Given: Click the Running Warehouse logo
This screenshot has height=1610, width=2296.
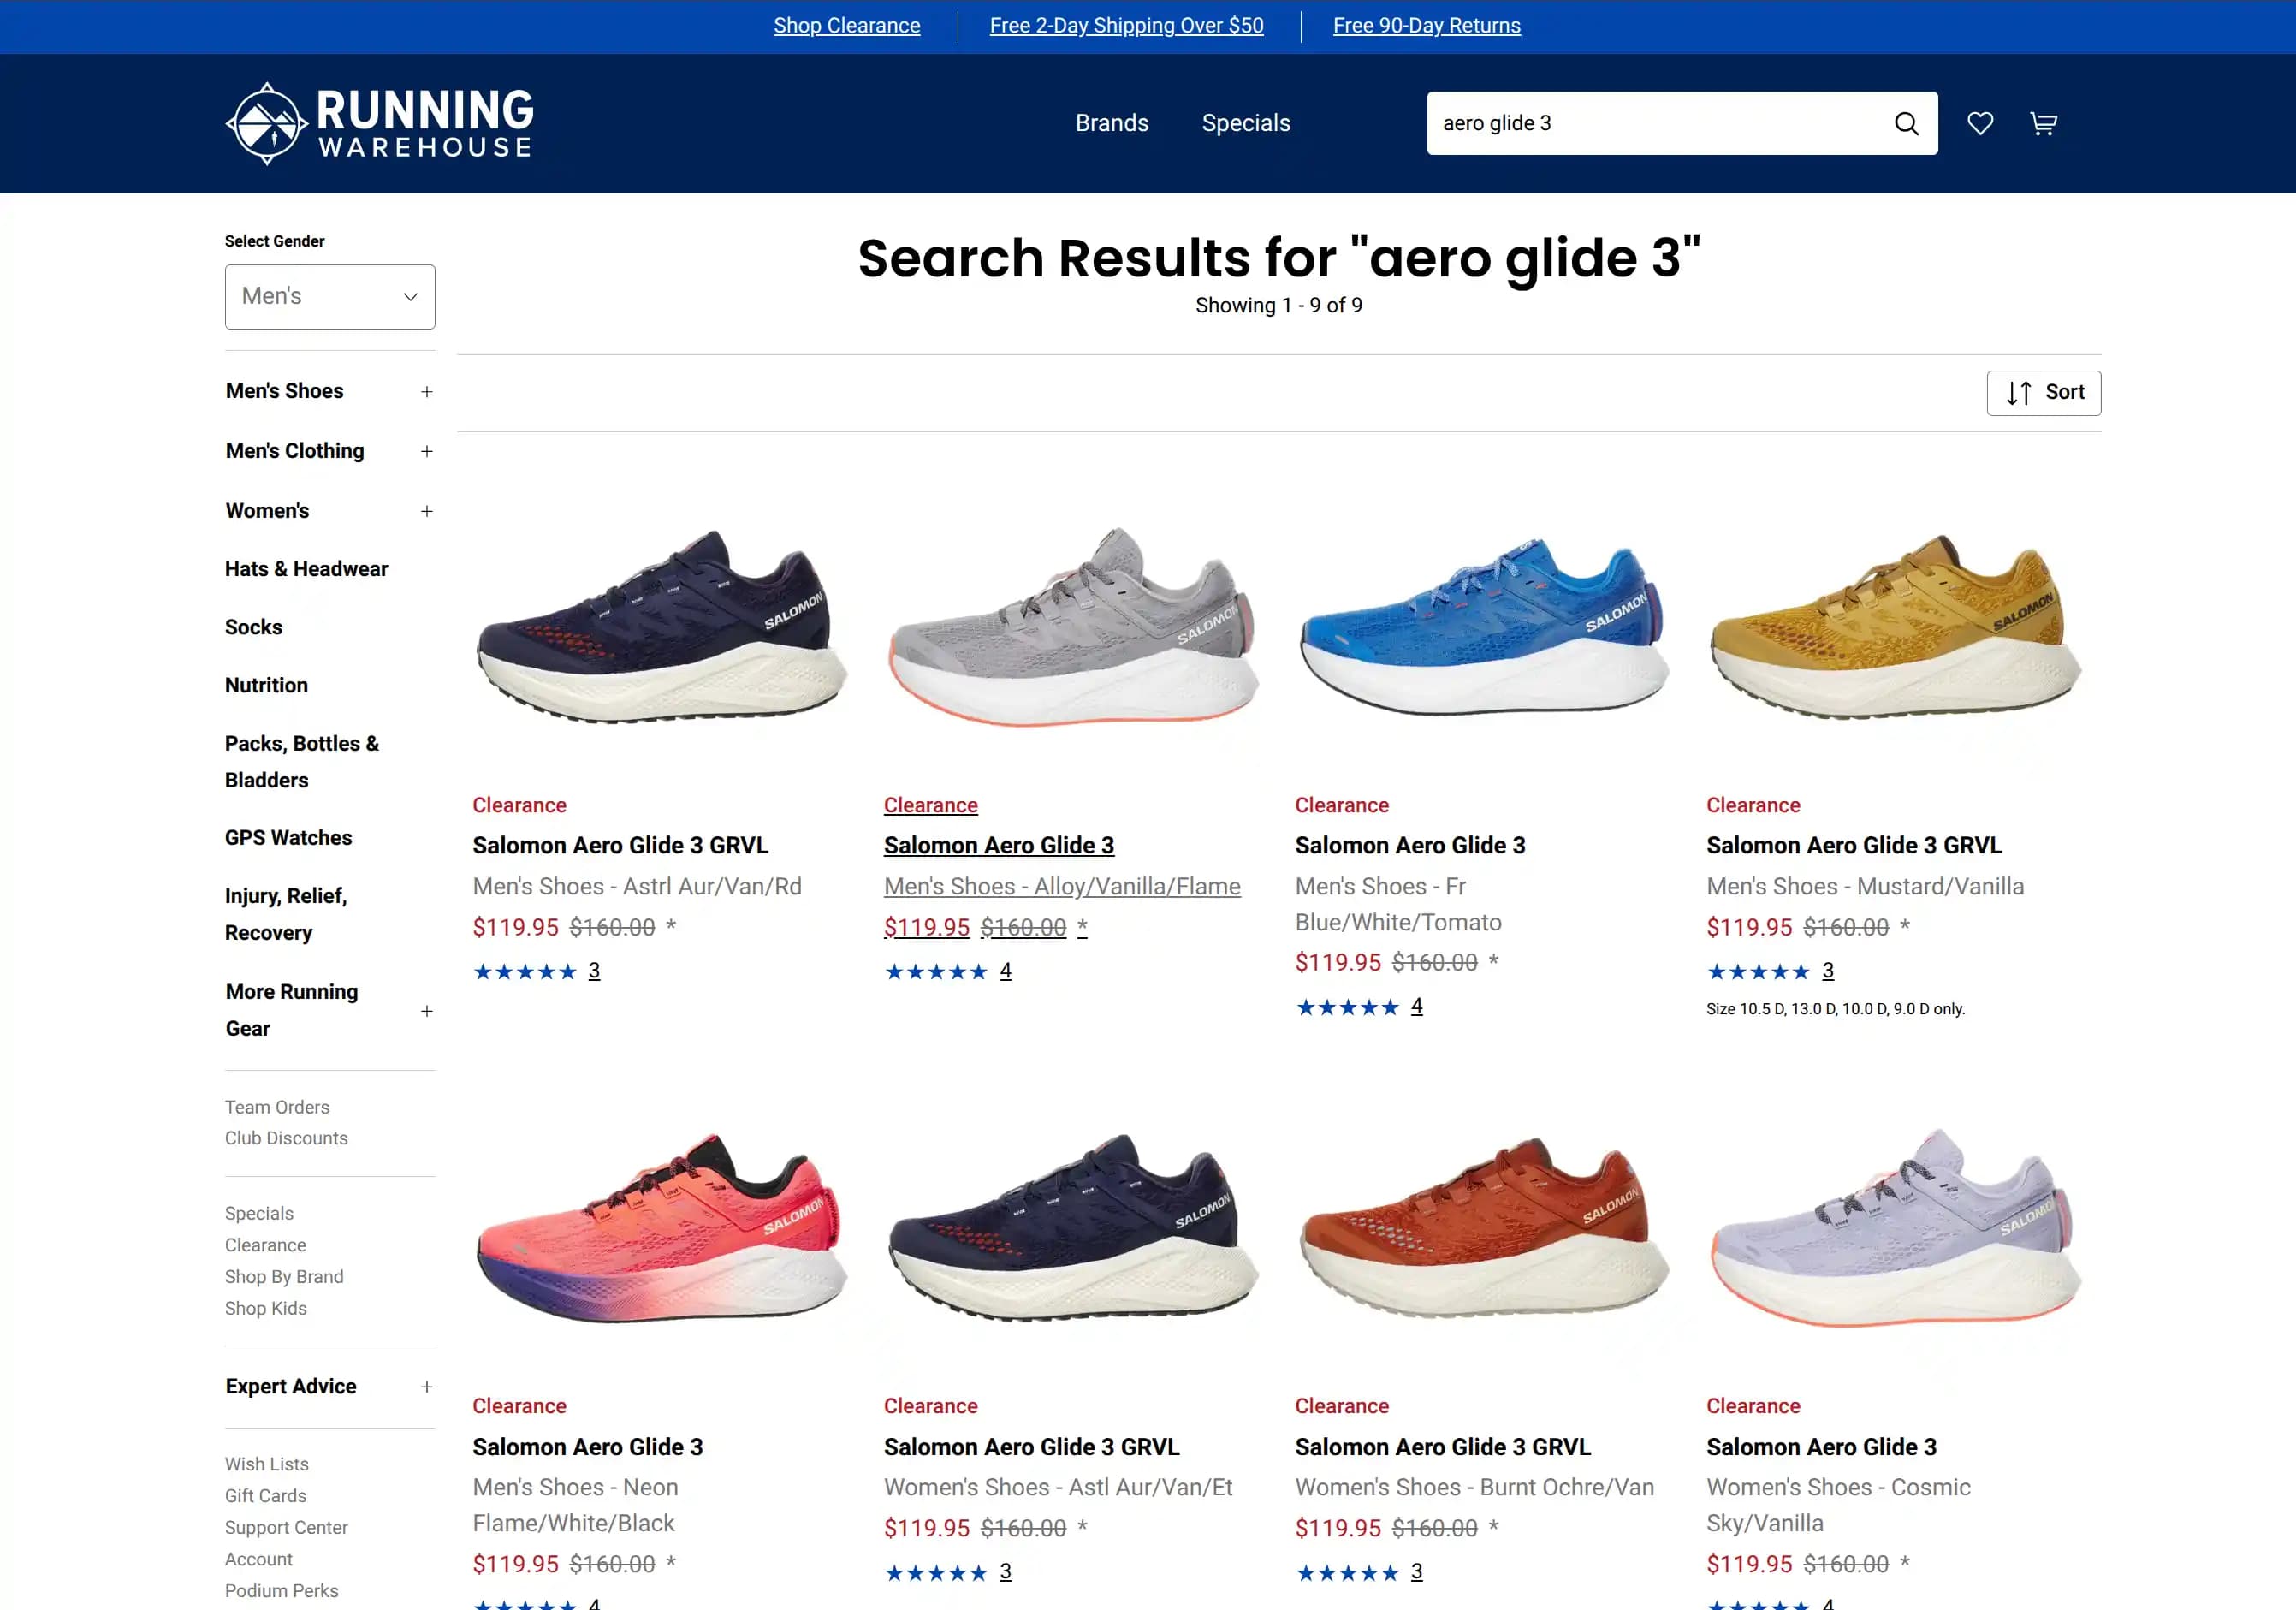Looking at the screenshot, I should tap(379, 122).
